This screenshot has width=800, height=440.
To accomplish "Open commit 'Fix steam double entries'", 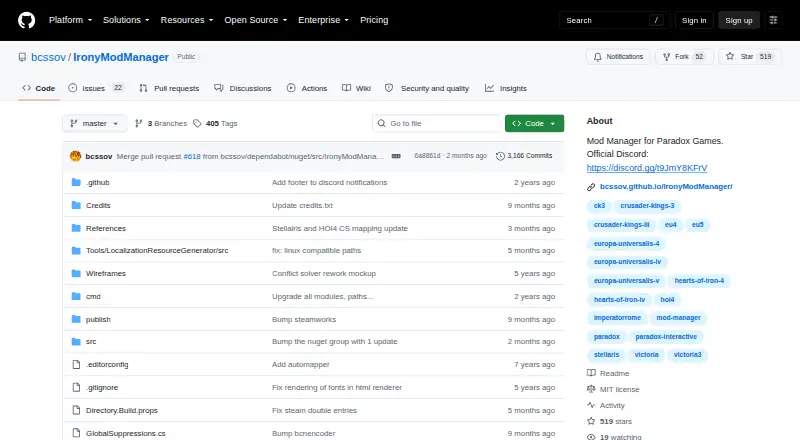I will (x=314, y=410).
